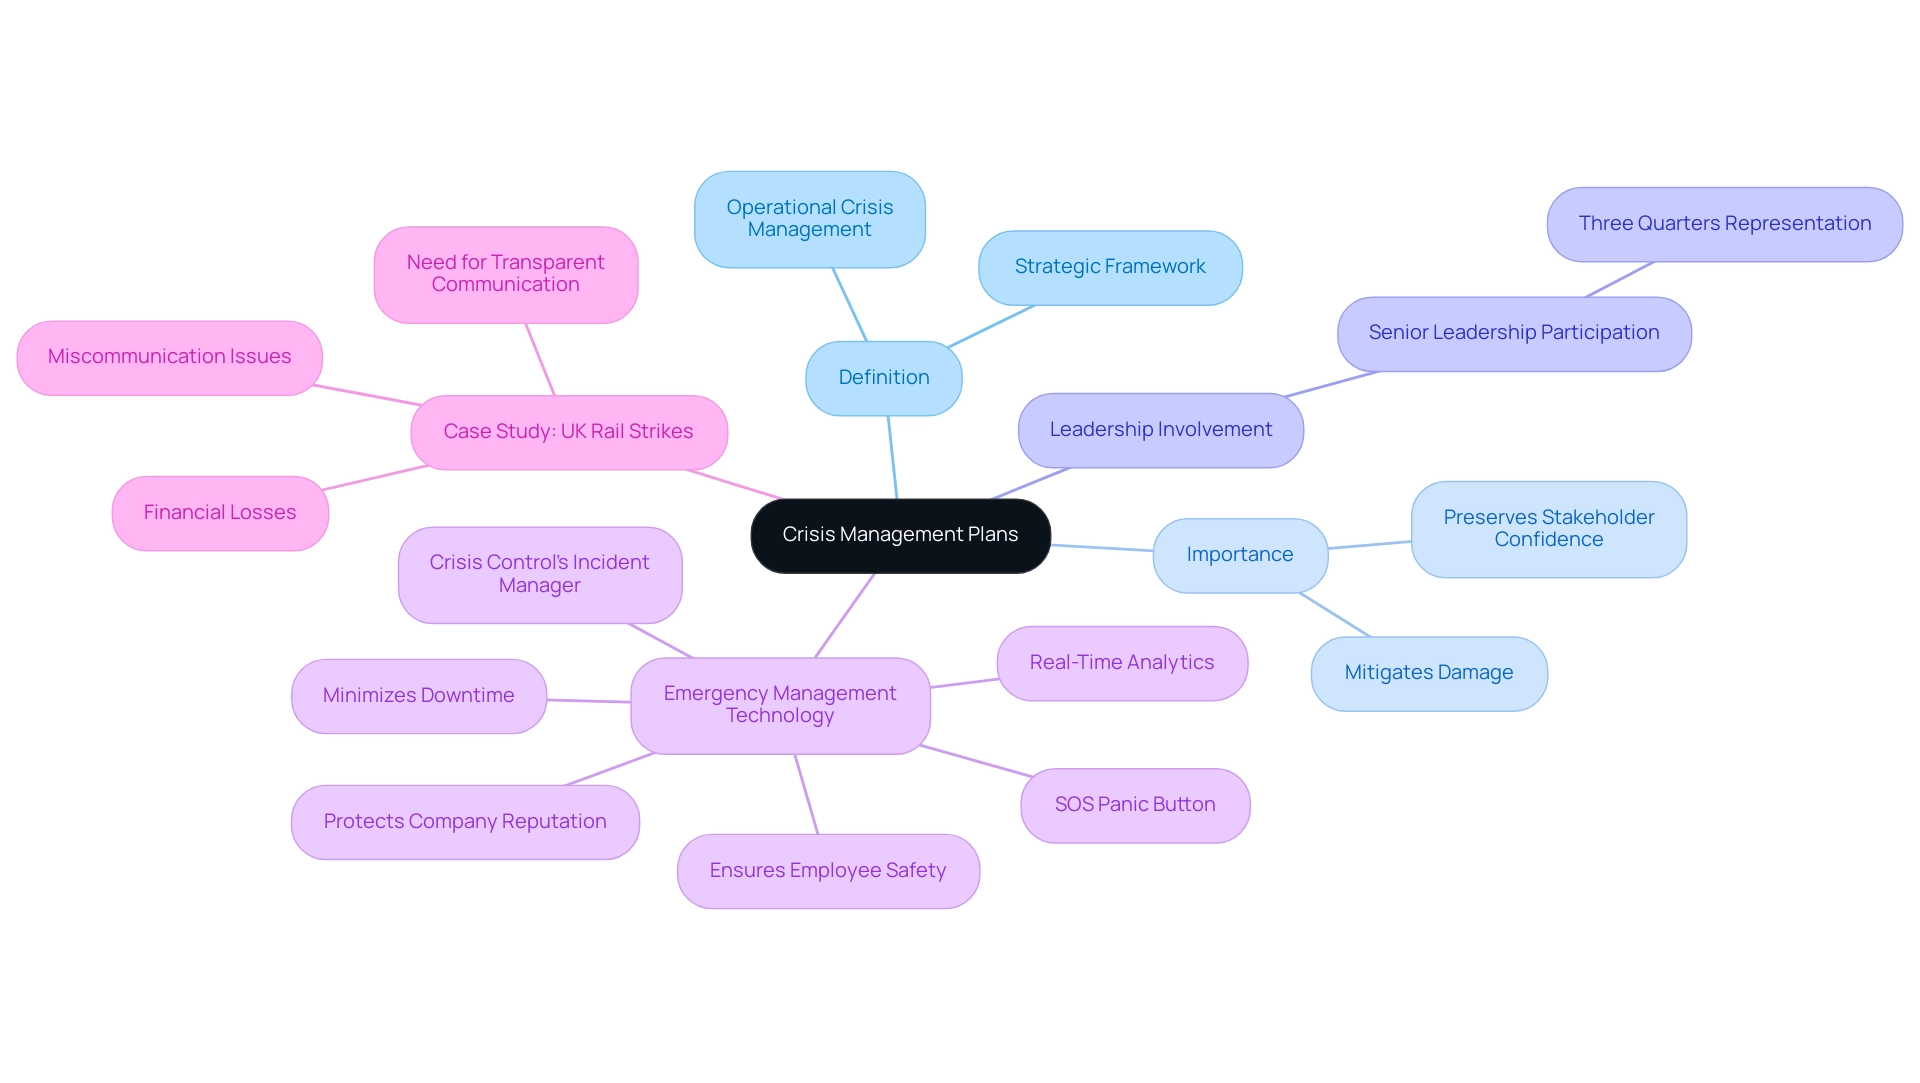Viewport: 1920px width, 1083px height.
Task: Expand the Senior Leadership Participation subtree
Action: (x=1515, y=332)
